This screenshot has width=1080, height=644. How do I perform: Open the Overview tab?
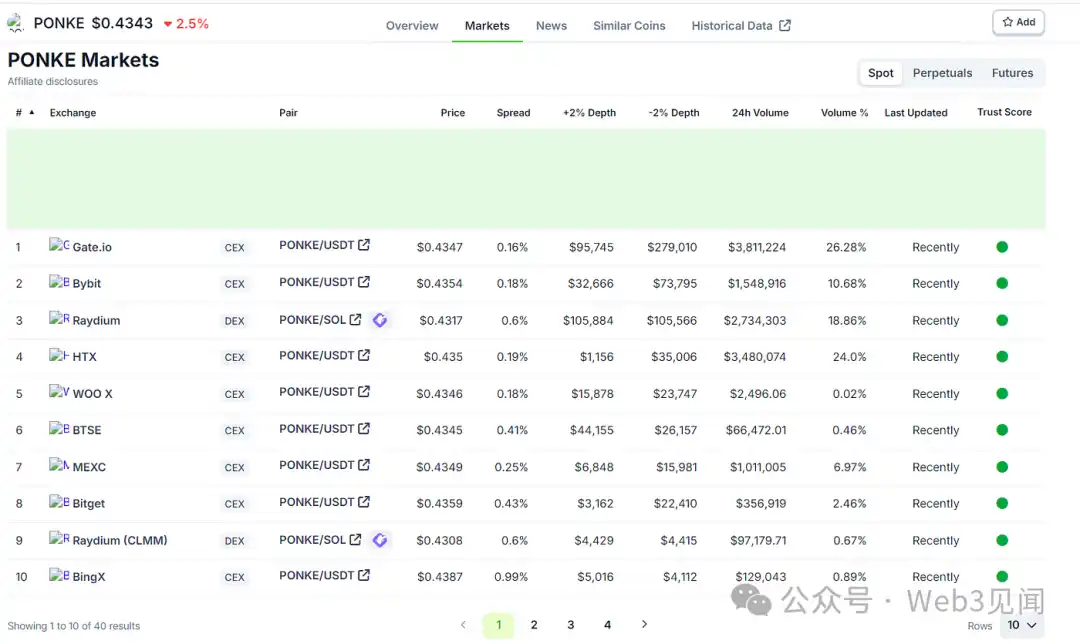tap(412, 26)
